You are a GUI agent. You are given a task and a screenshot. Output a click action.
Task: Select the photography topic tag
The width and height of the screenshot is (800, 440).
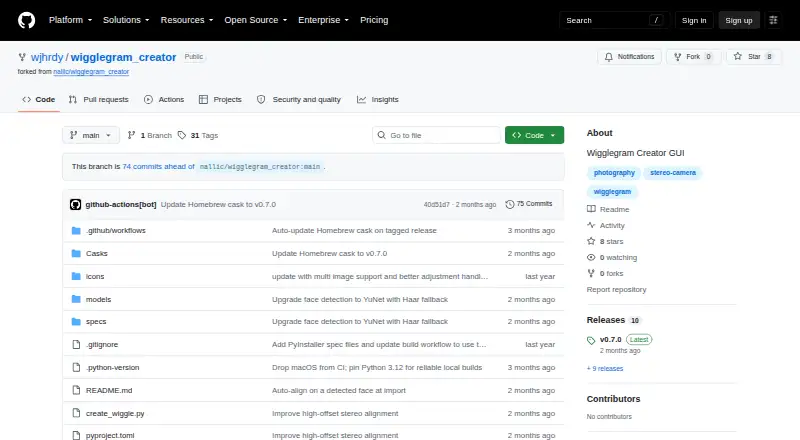tap(614, 173)
